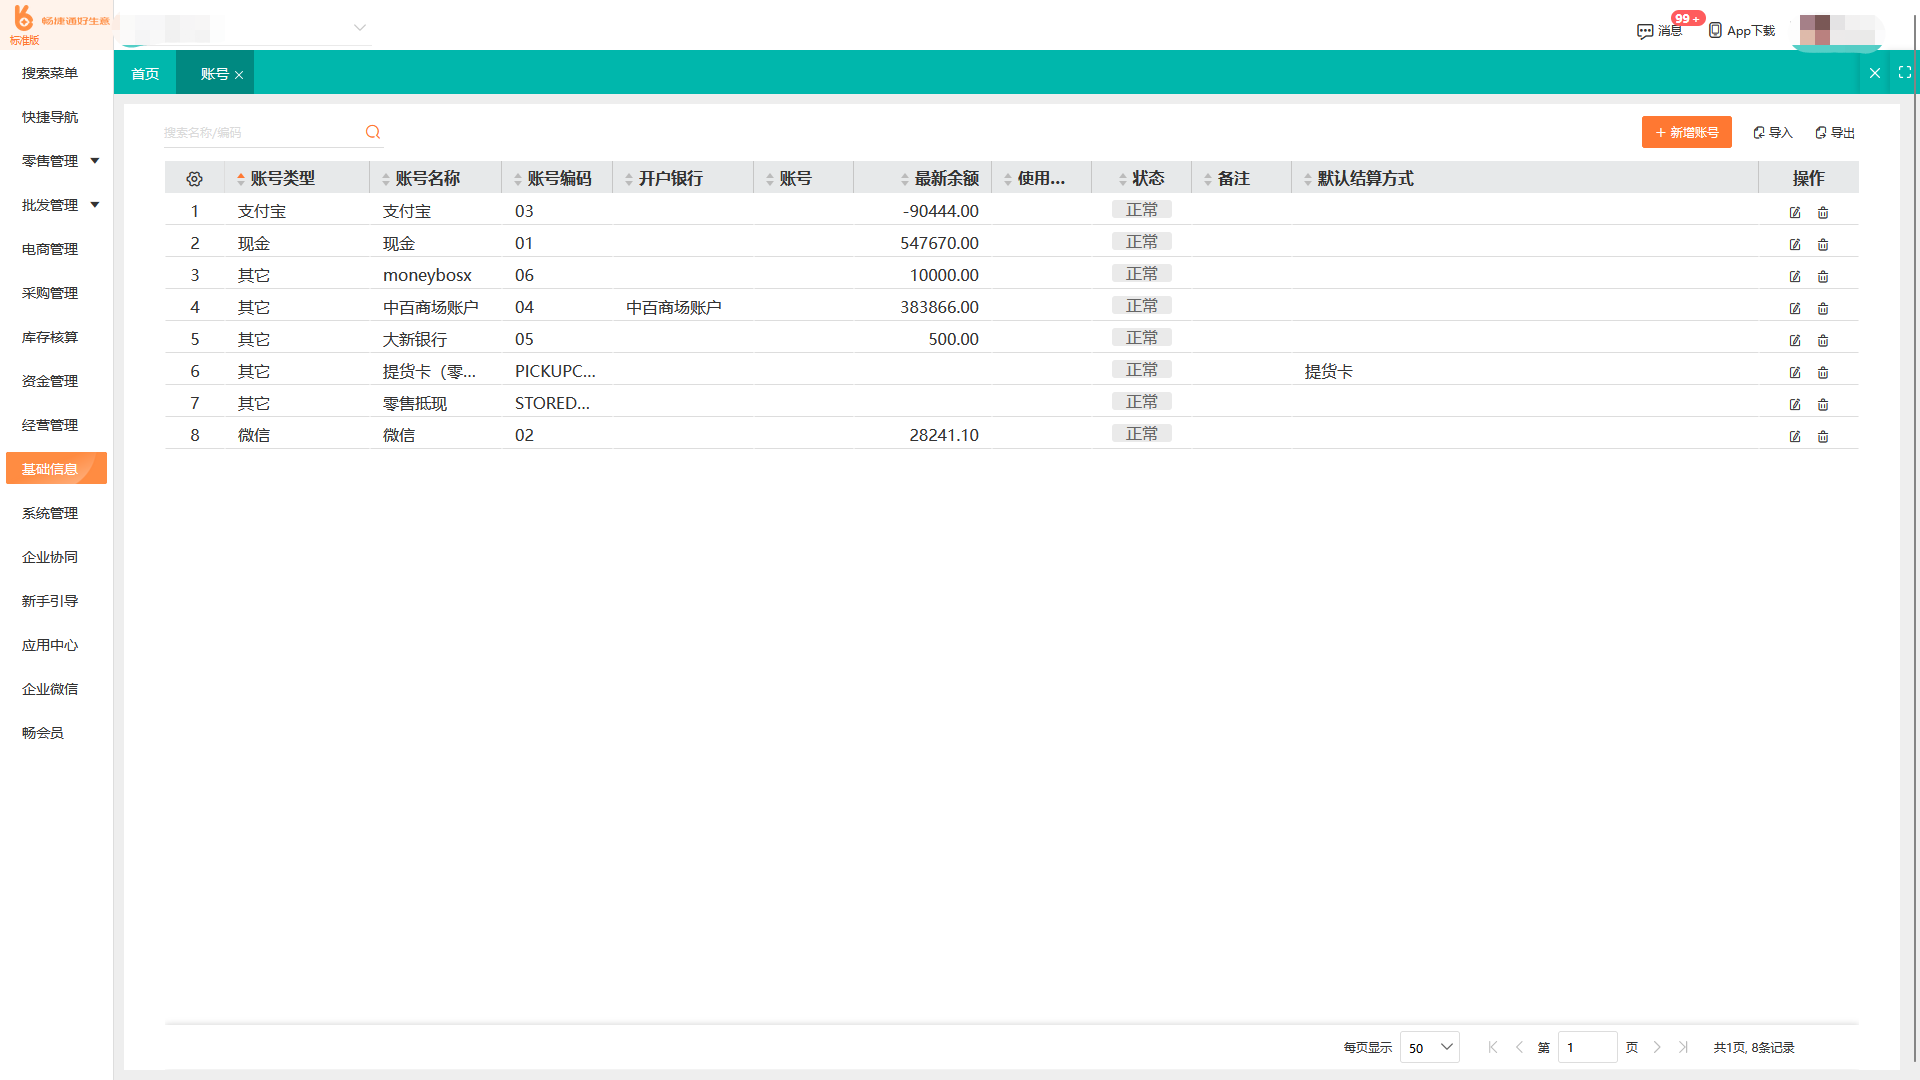This screenshot has width=1920, height=1080.
Task: Click the search magnifier icon
Action: 375,131
